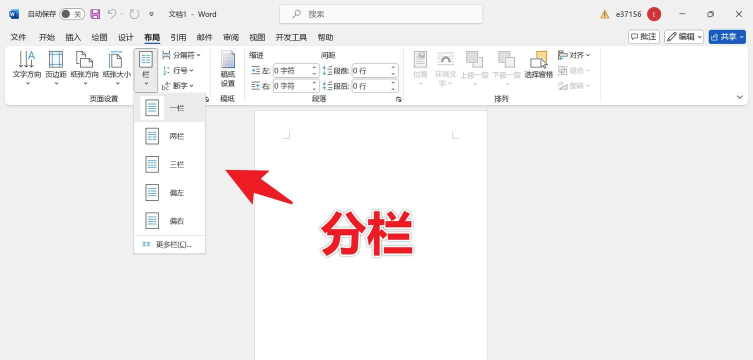
Task: Click the 旋转 rotate dropdown
Action: (574, 86)
